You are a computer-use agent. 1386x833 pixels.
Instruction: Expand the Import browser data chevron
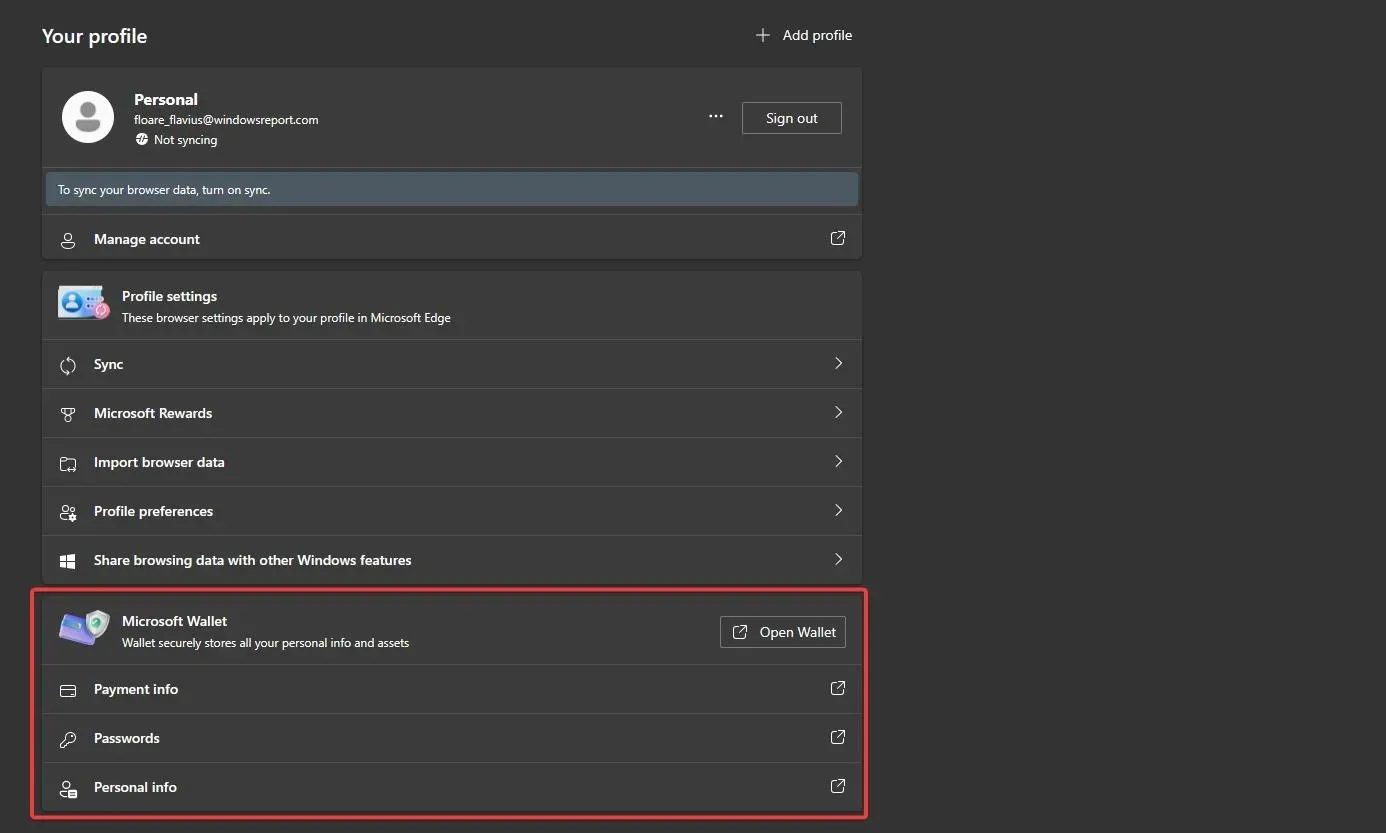(838, 461)
